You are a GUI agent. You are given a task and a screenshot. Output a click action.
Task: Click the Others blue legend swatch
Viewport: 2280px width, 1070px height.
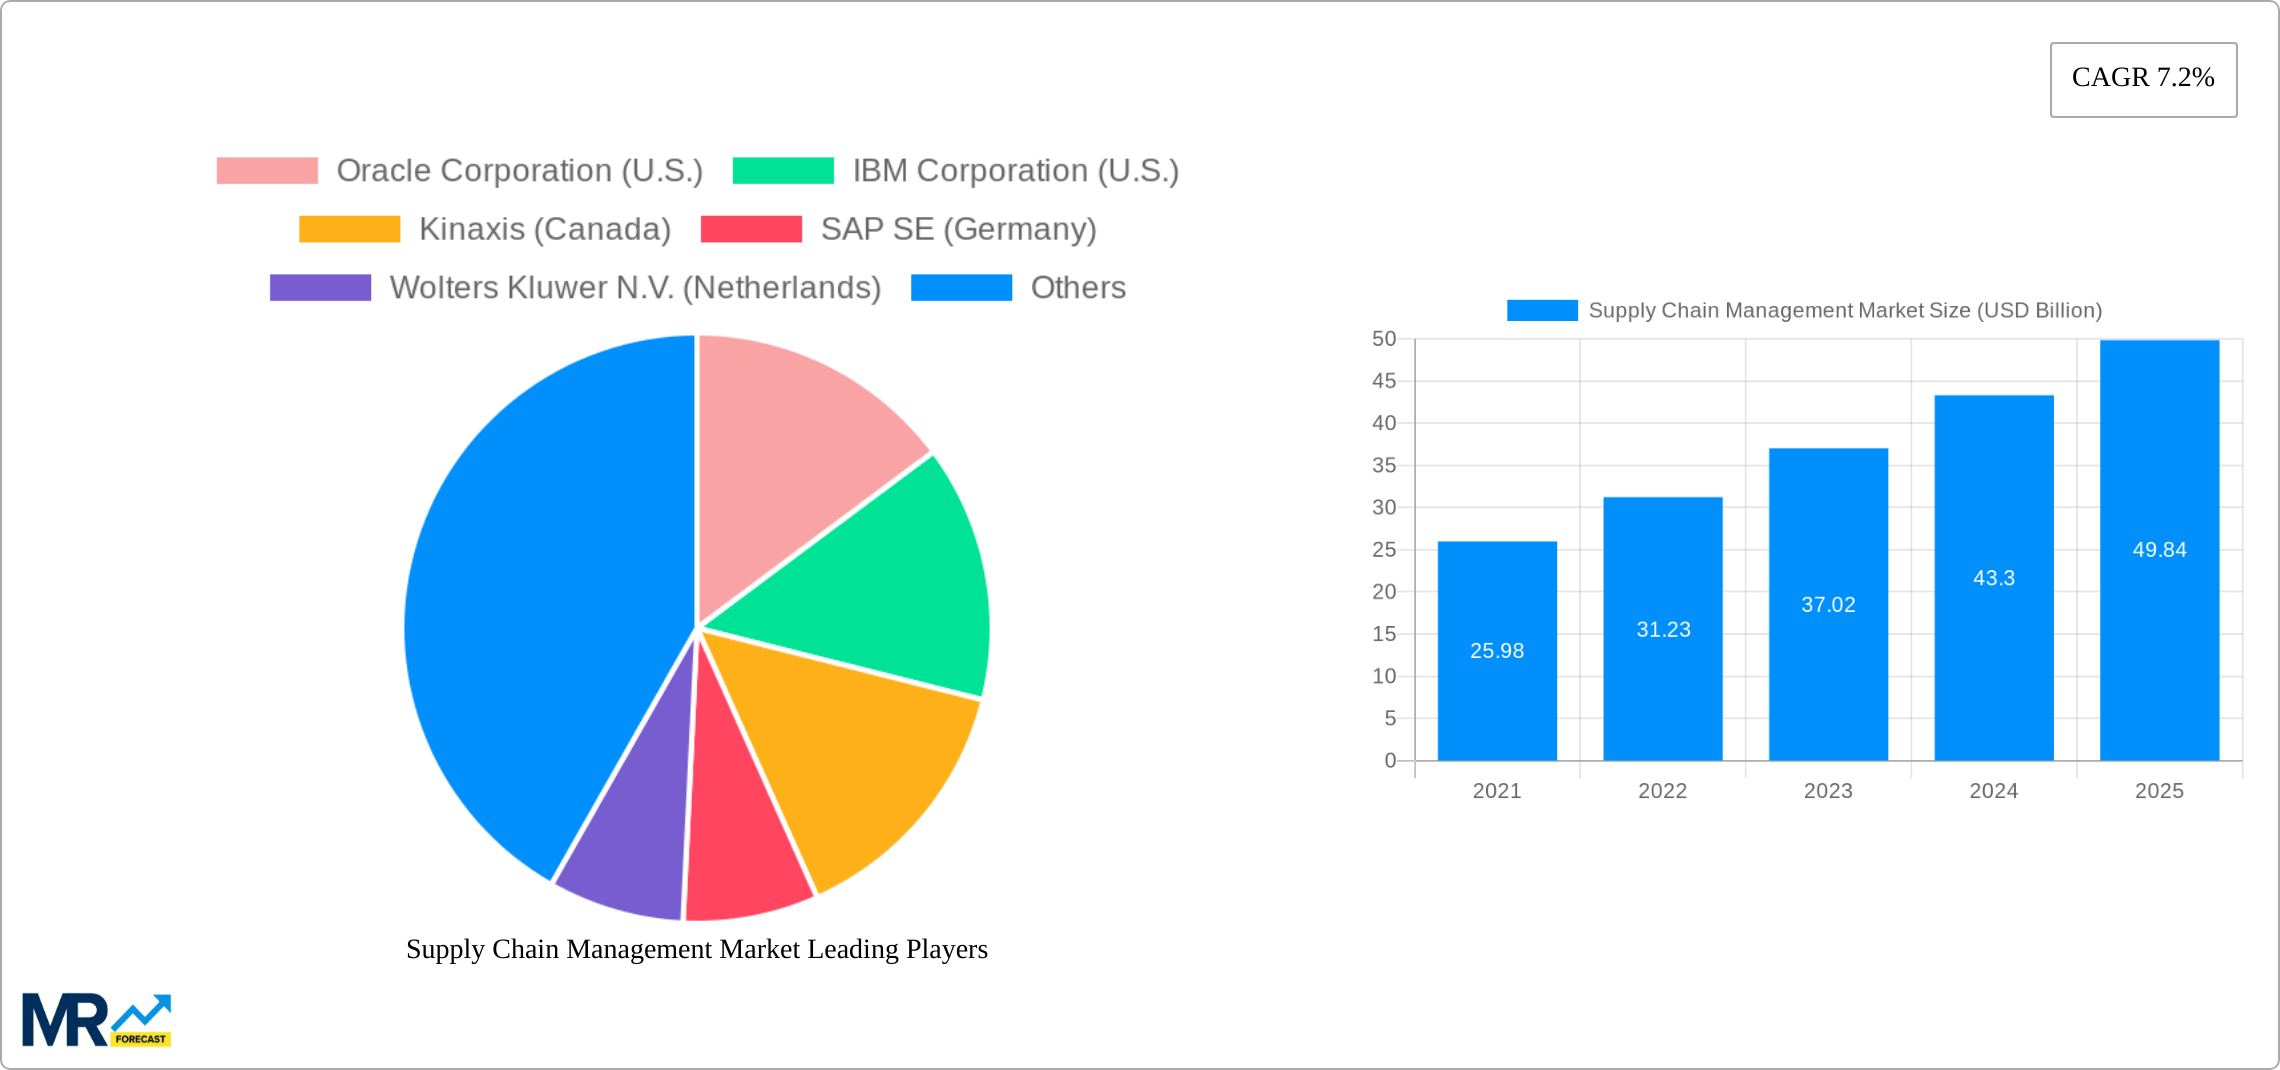click(963, 287)
